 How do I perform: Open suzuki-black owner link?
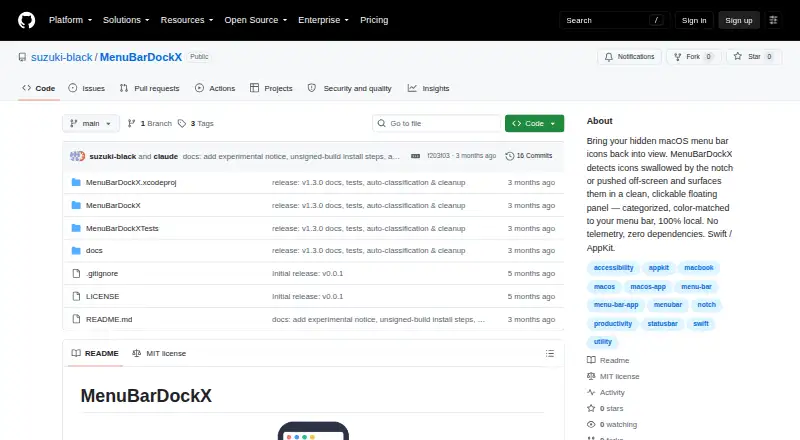point(62,57)
